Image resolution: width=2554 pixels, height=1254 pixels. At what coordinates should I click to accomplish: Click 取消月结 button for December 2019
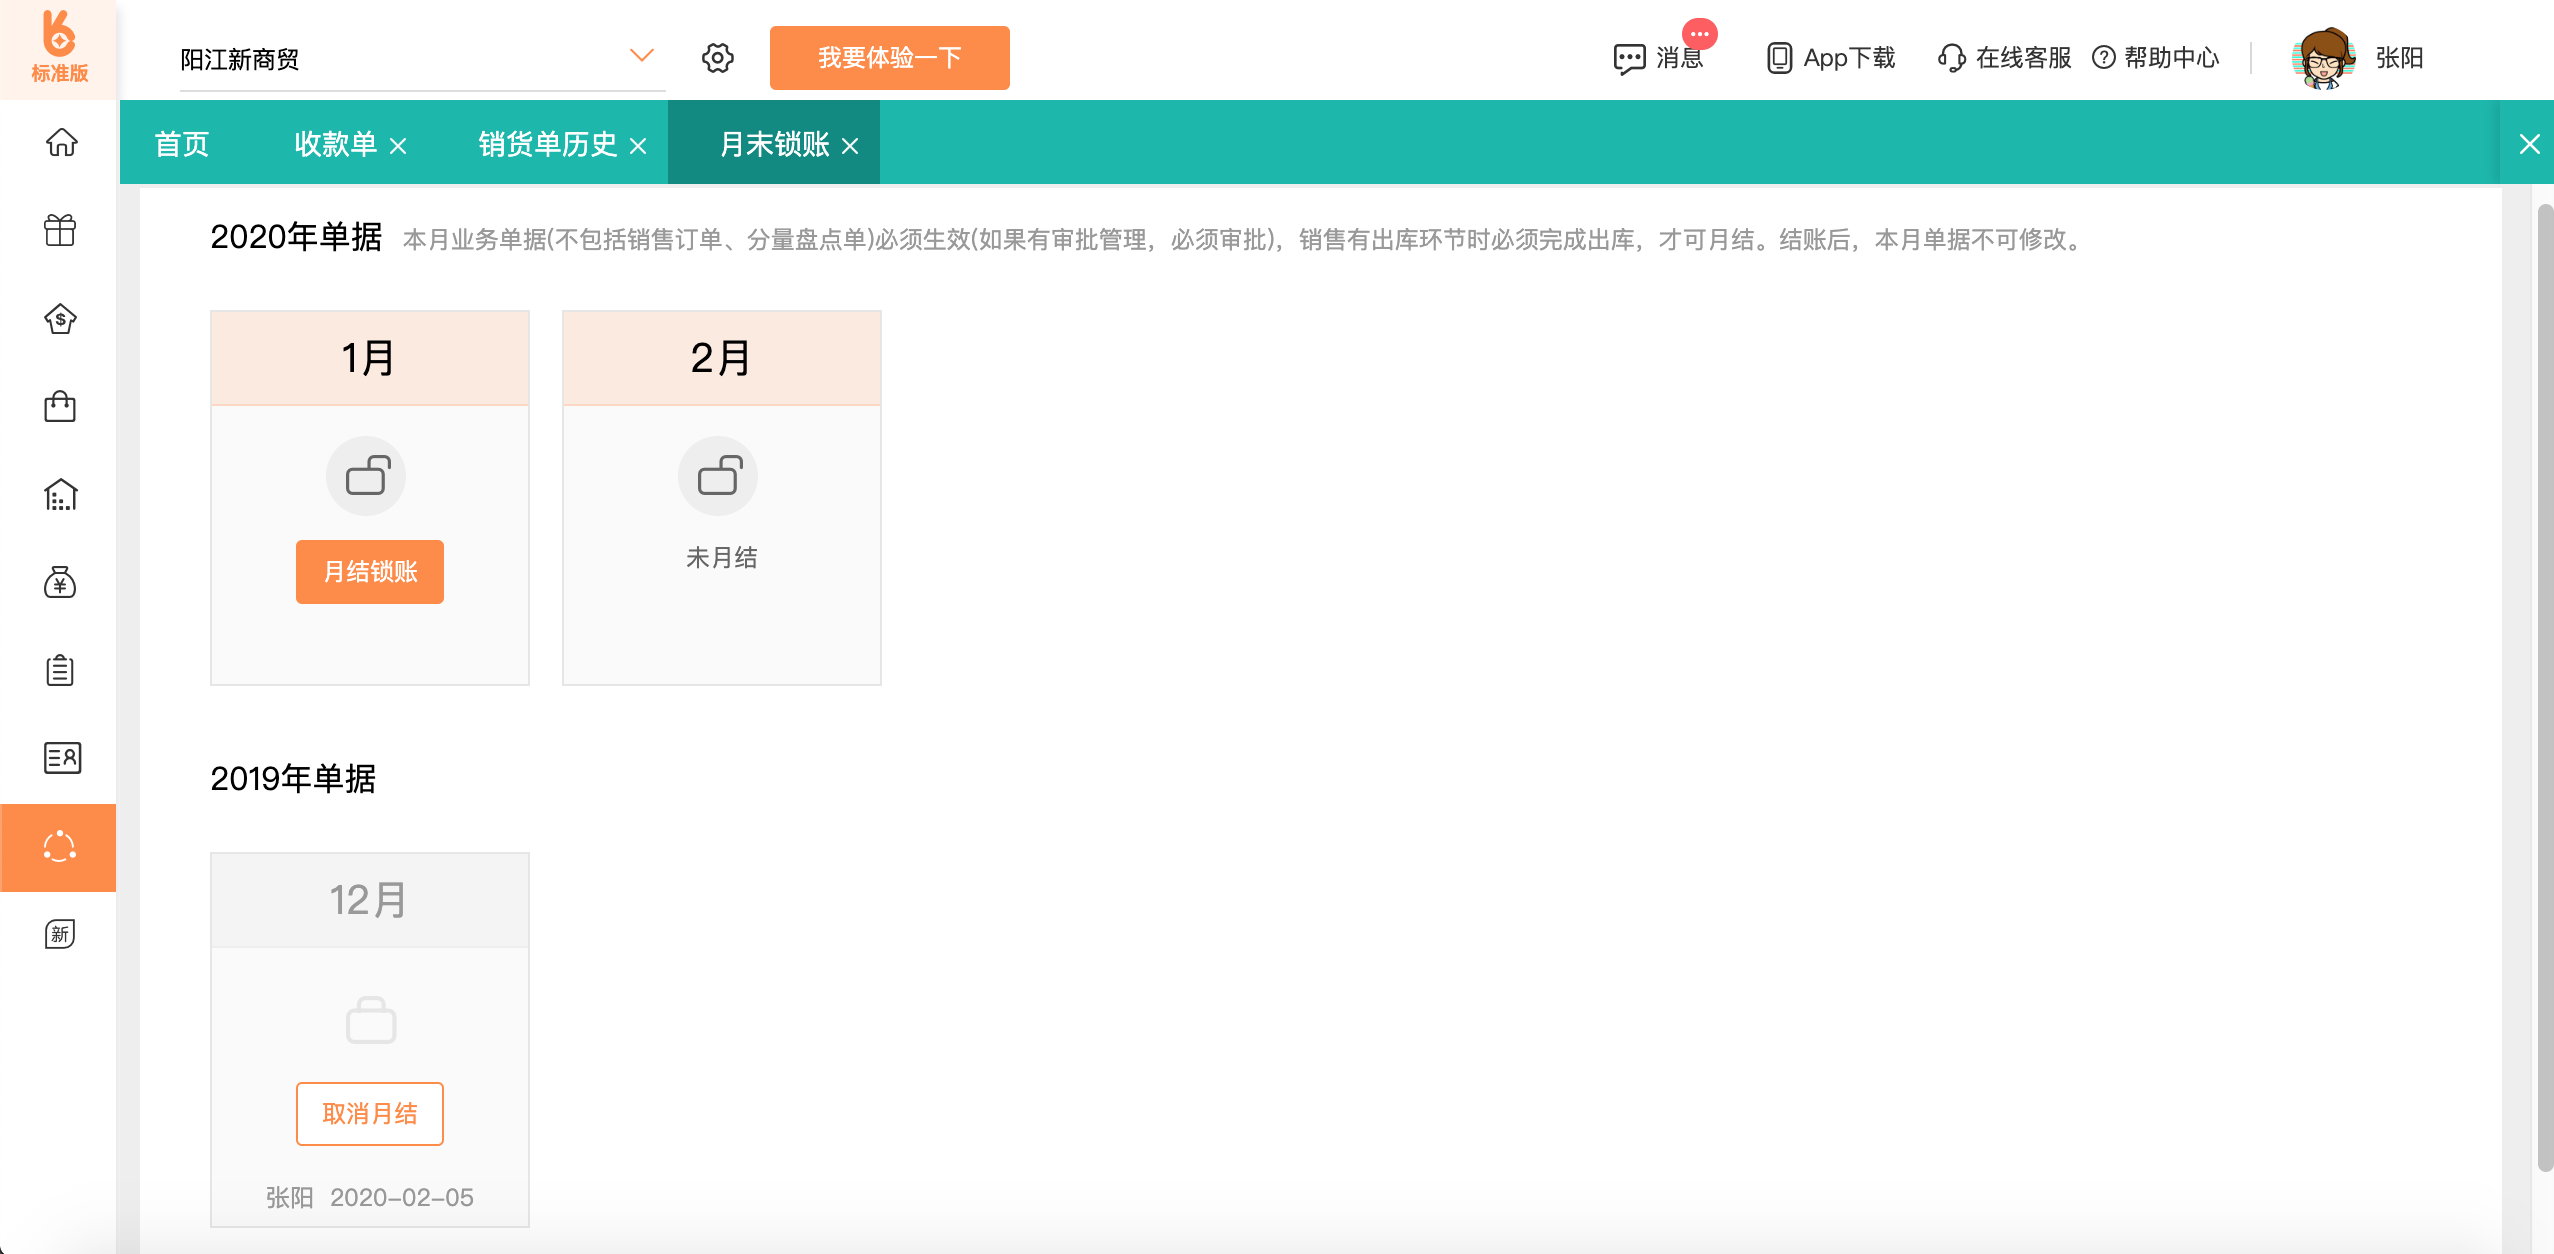(370, 1114)
